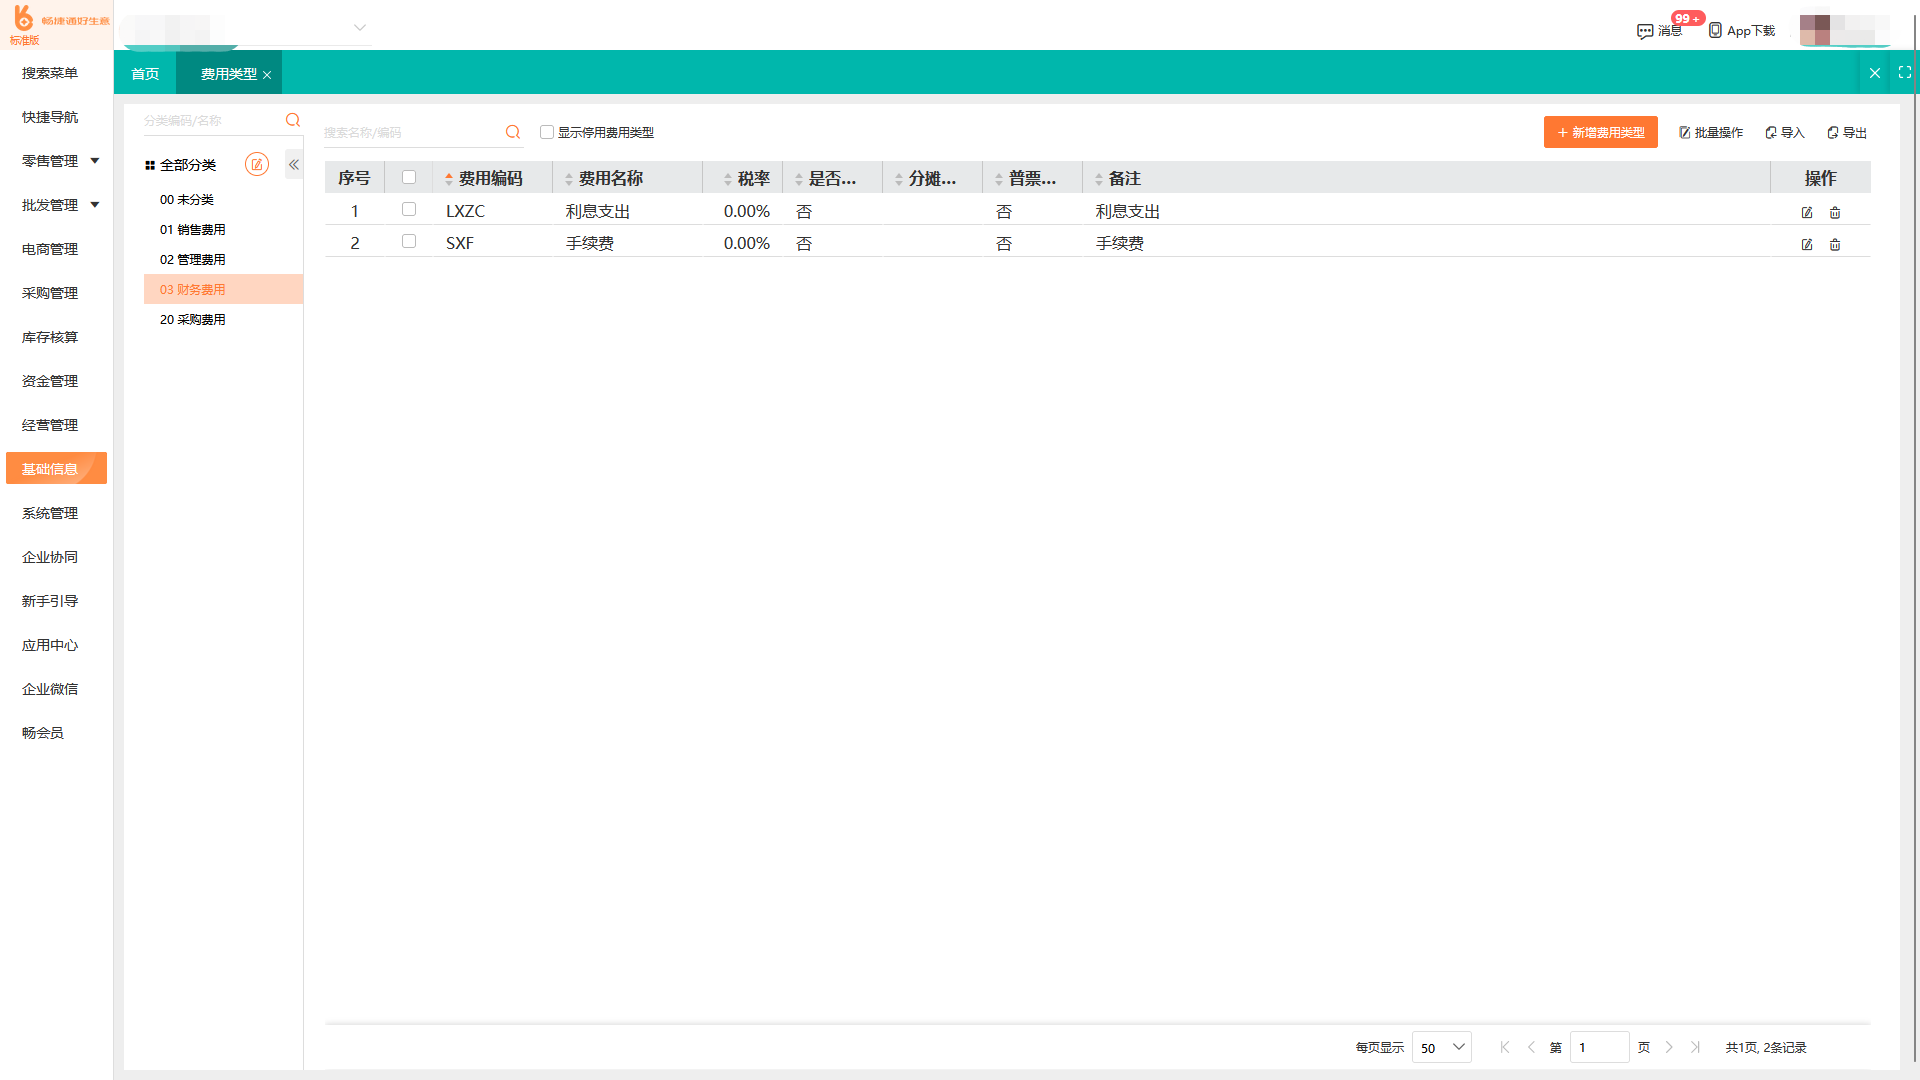This screenshot has height=1080, width=1920.
Task: Toggle 显示停用费用类型 checkbox
Action: [545, 132]
